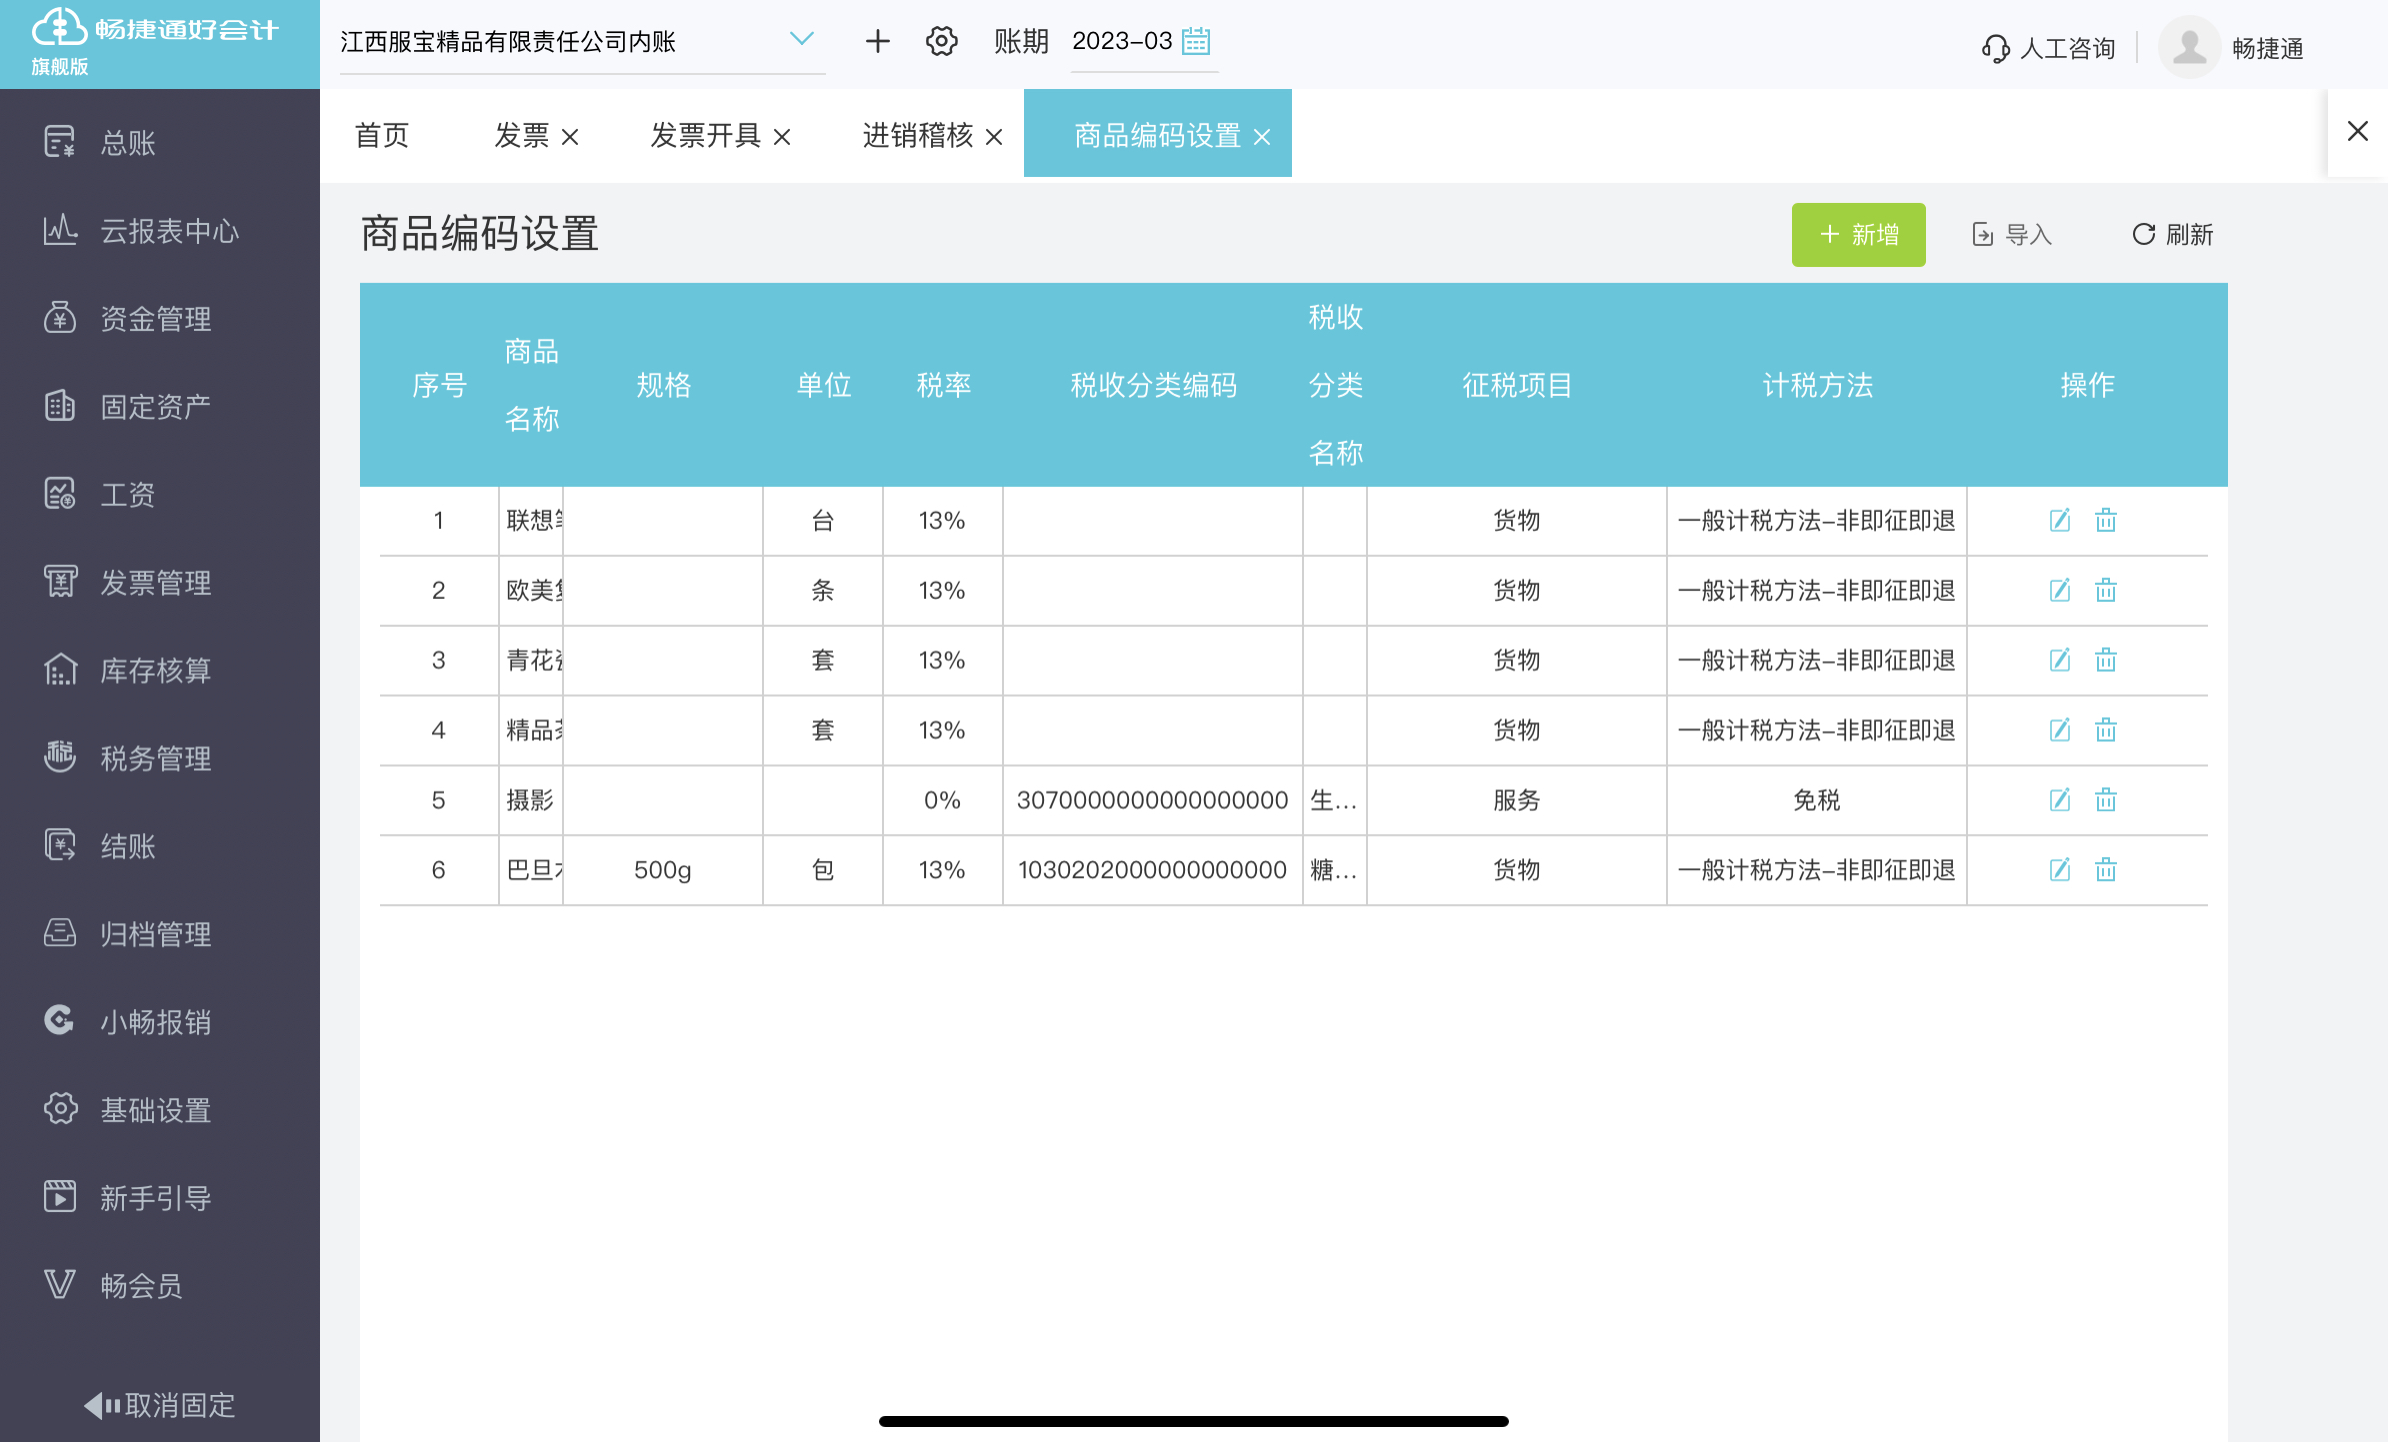Click the 新增 button to add item
The height and width of the screenshot is (1442, 2388).
tap(1861, 234)
